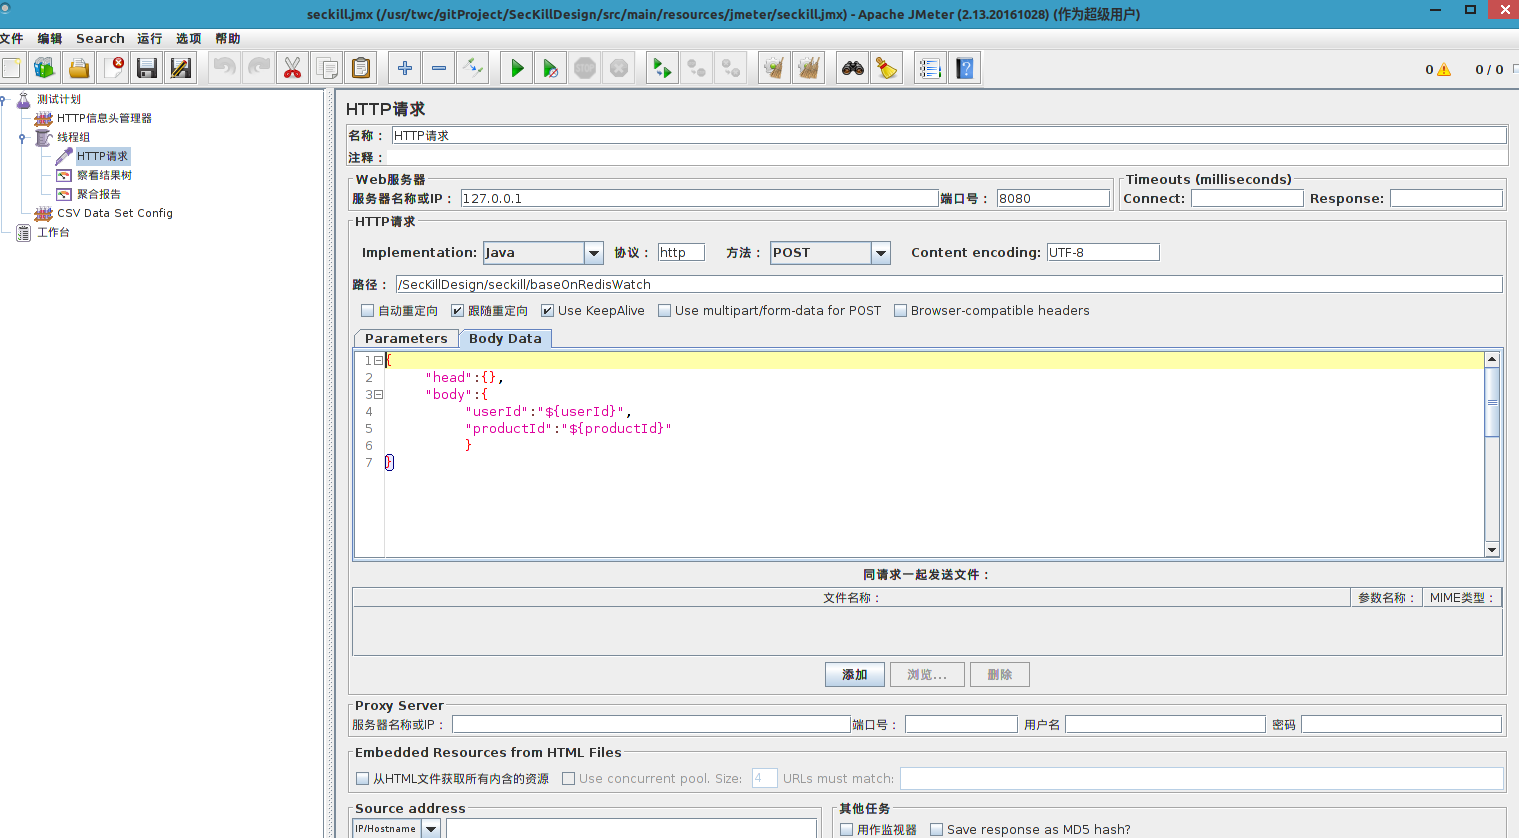Add a new element with the plus icon
The image size is (1519, 838).
click(x=404, y=67)
